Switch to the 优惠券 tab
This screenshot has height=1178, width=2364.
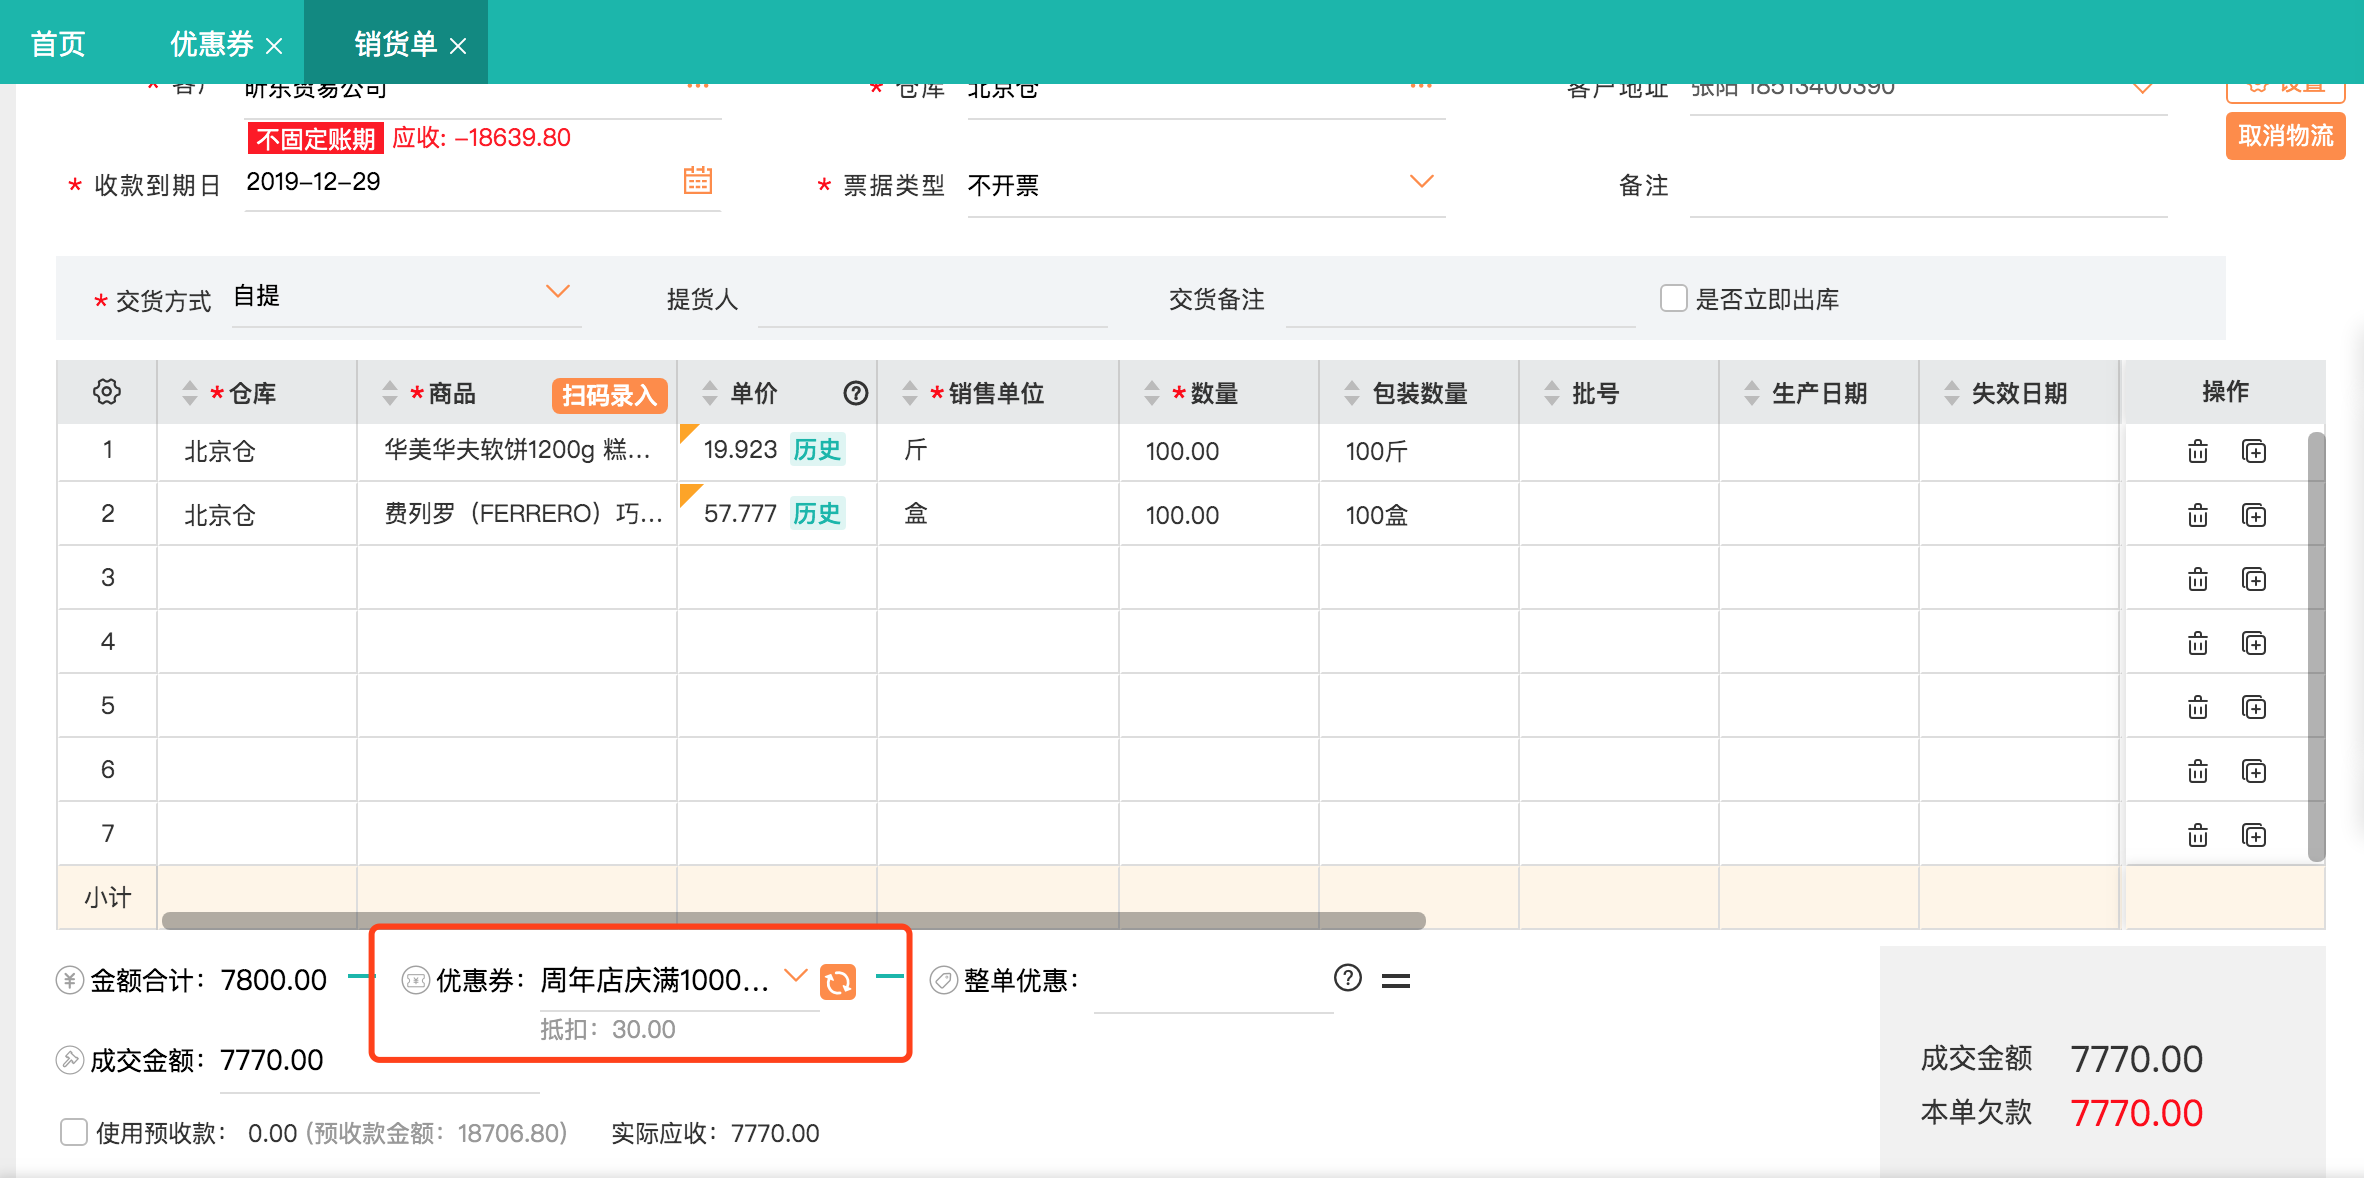pos(210,42)
